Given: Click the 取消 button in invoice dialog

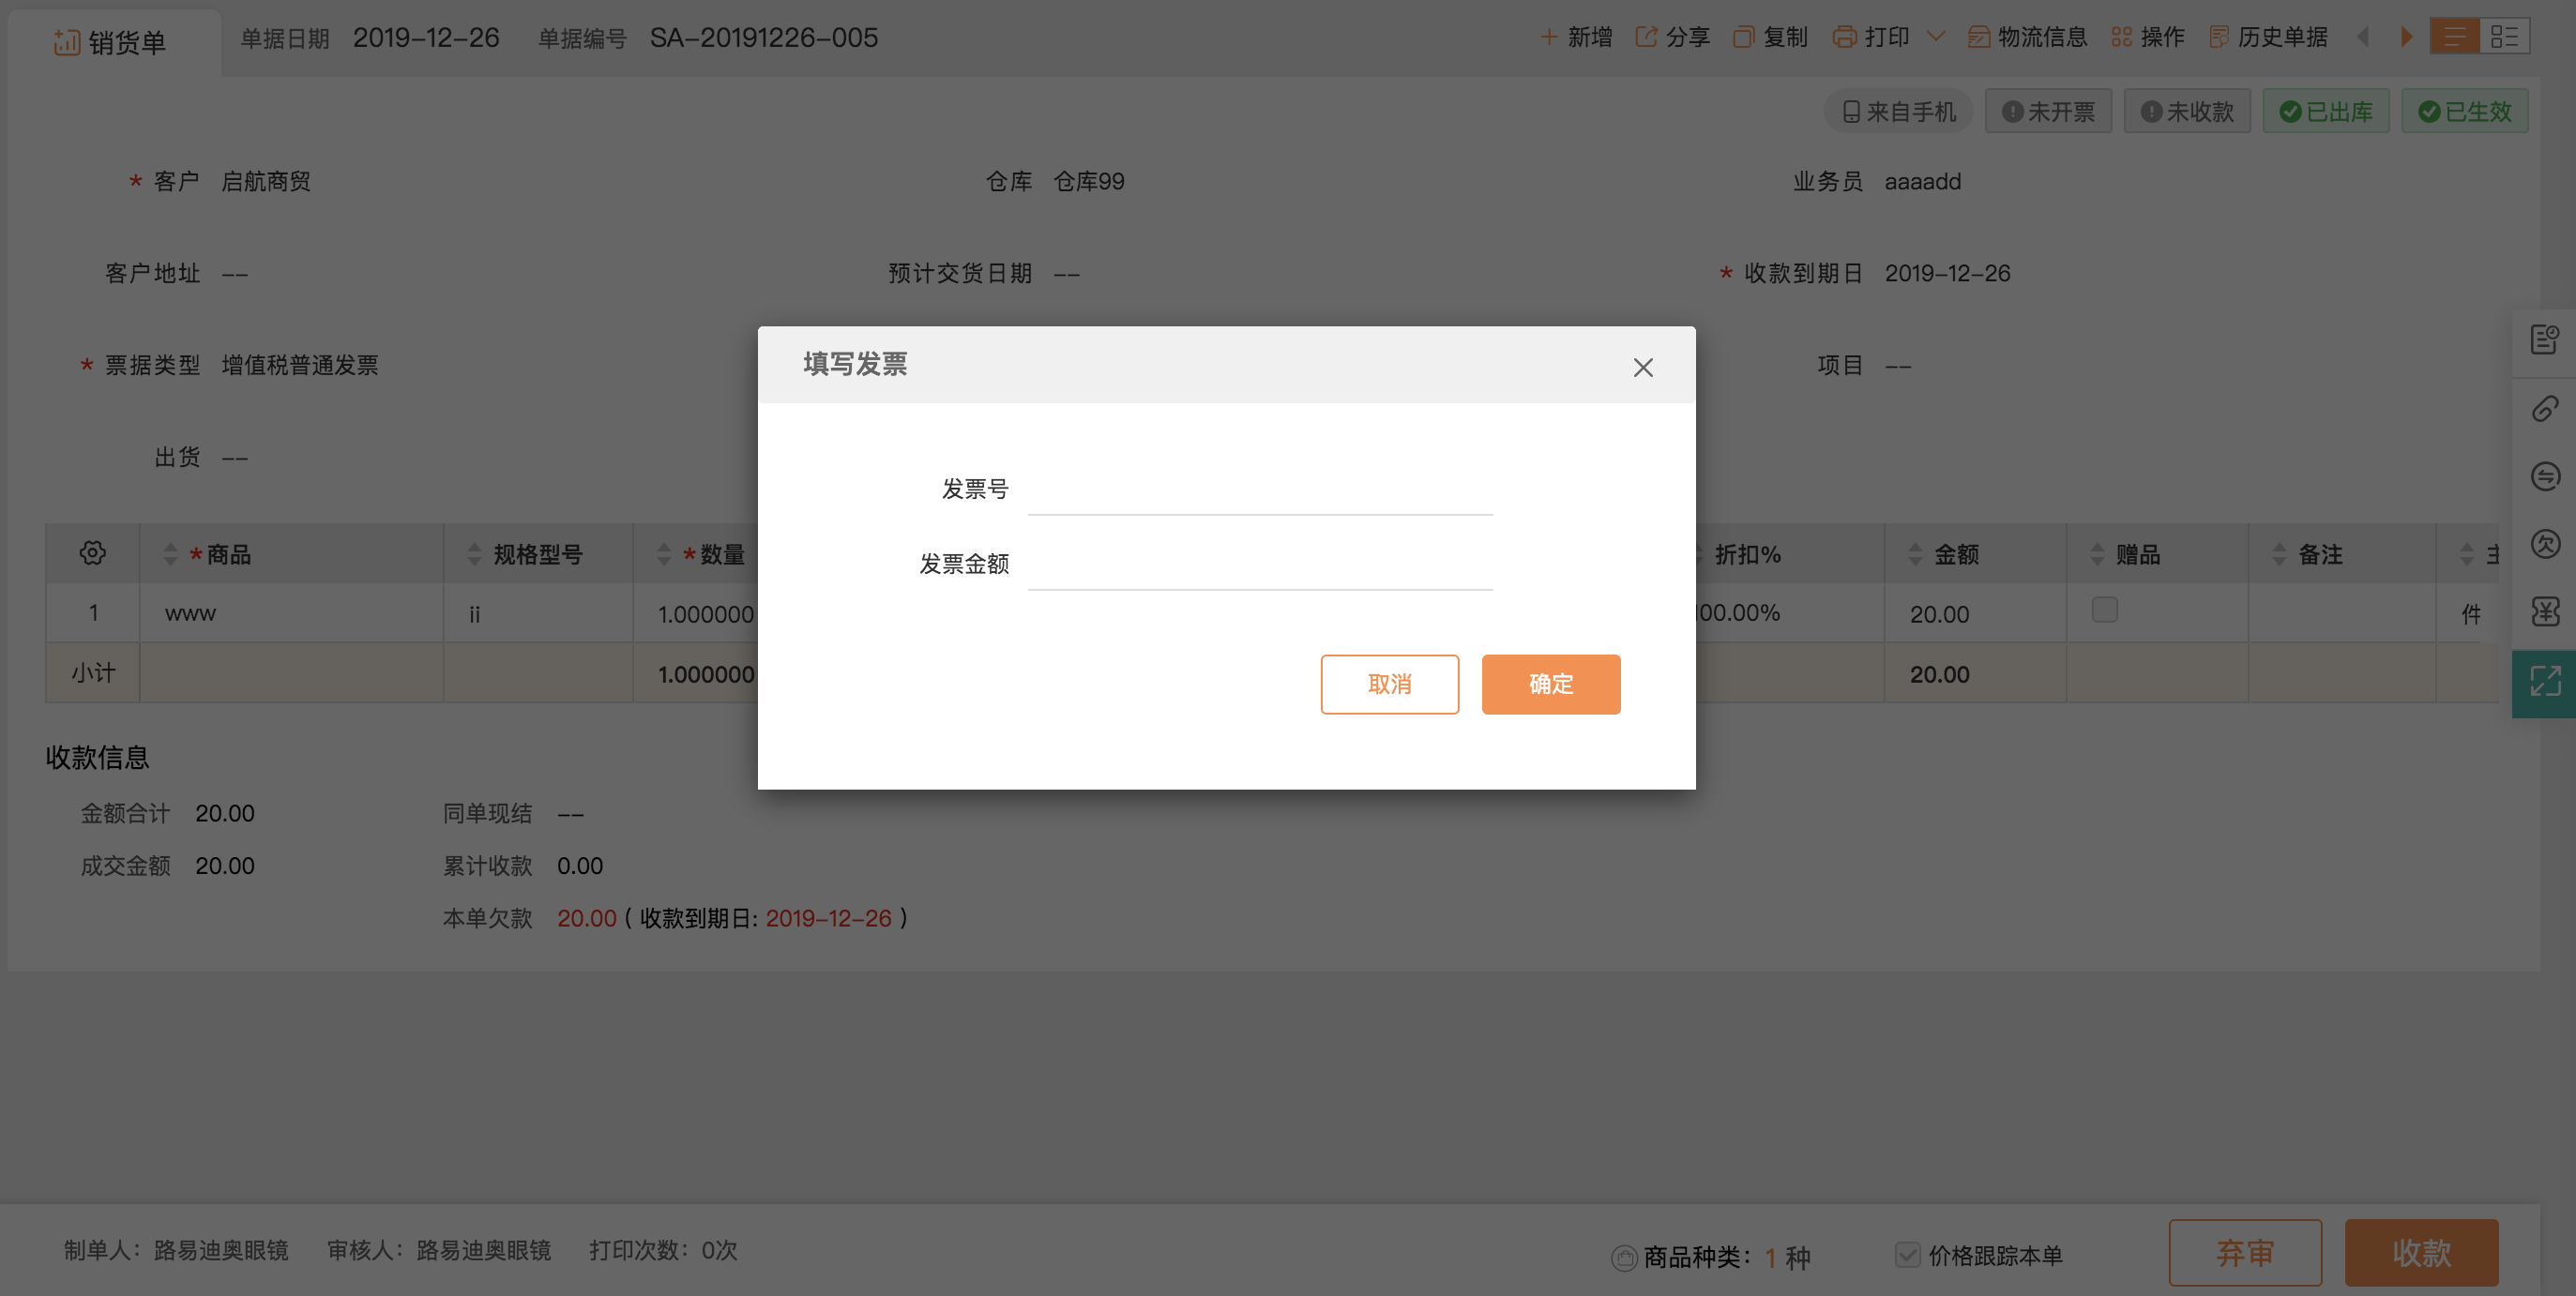Looking at the screenshot, I should pos(1389,685).
